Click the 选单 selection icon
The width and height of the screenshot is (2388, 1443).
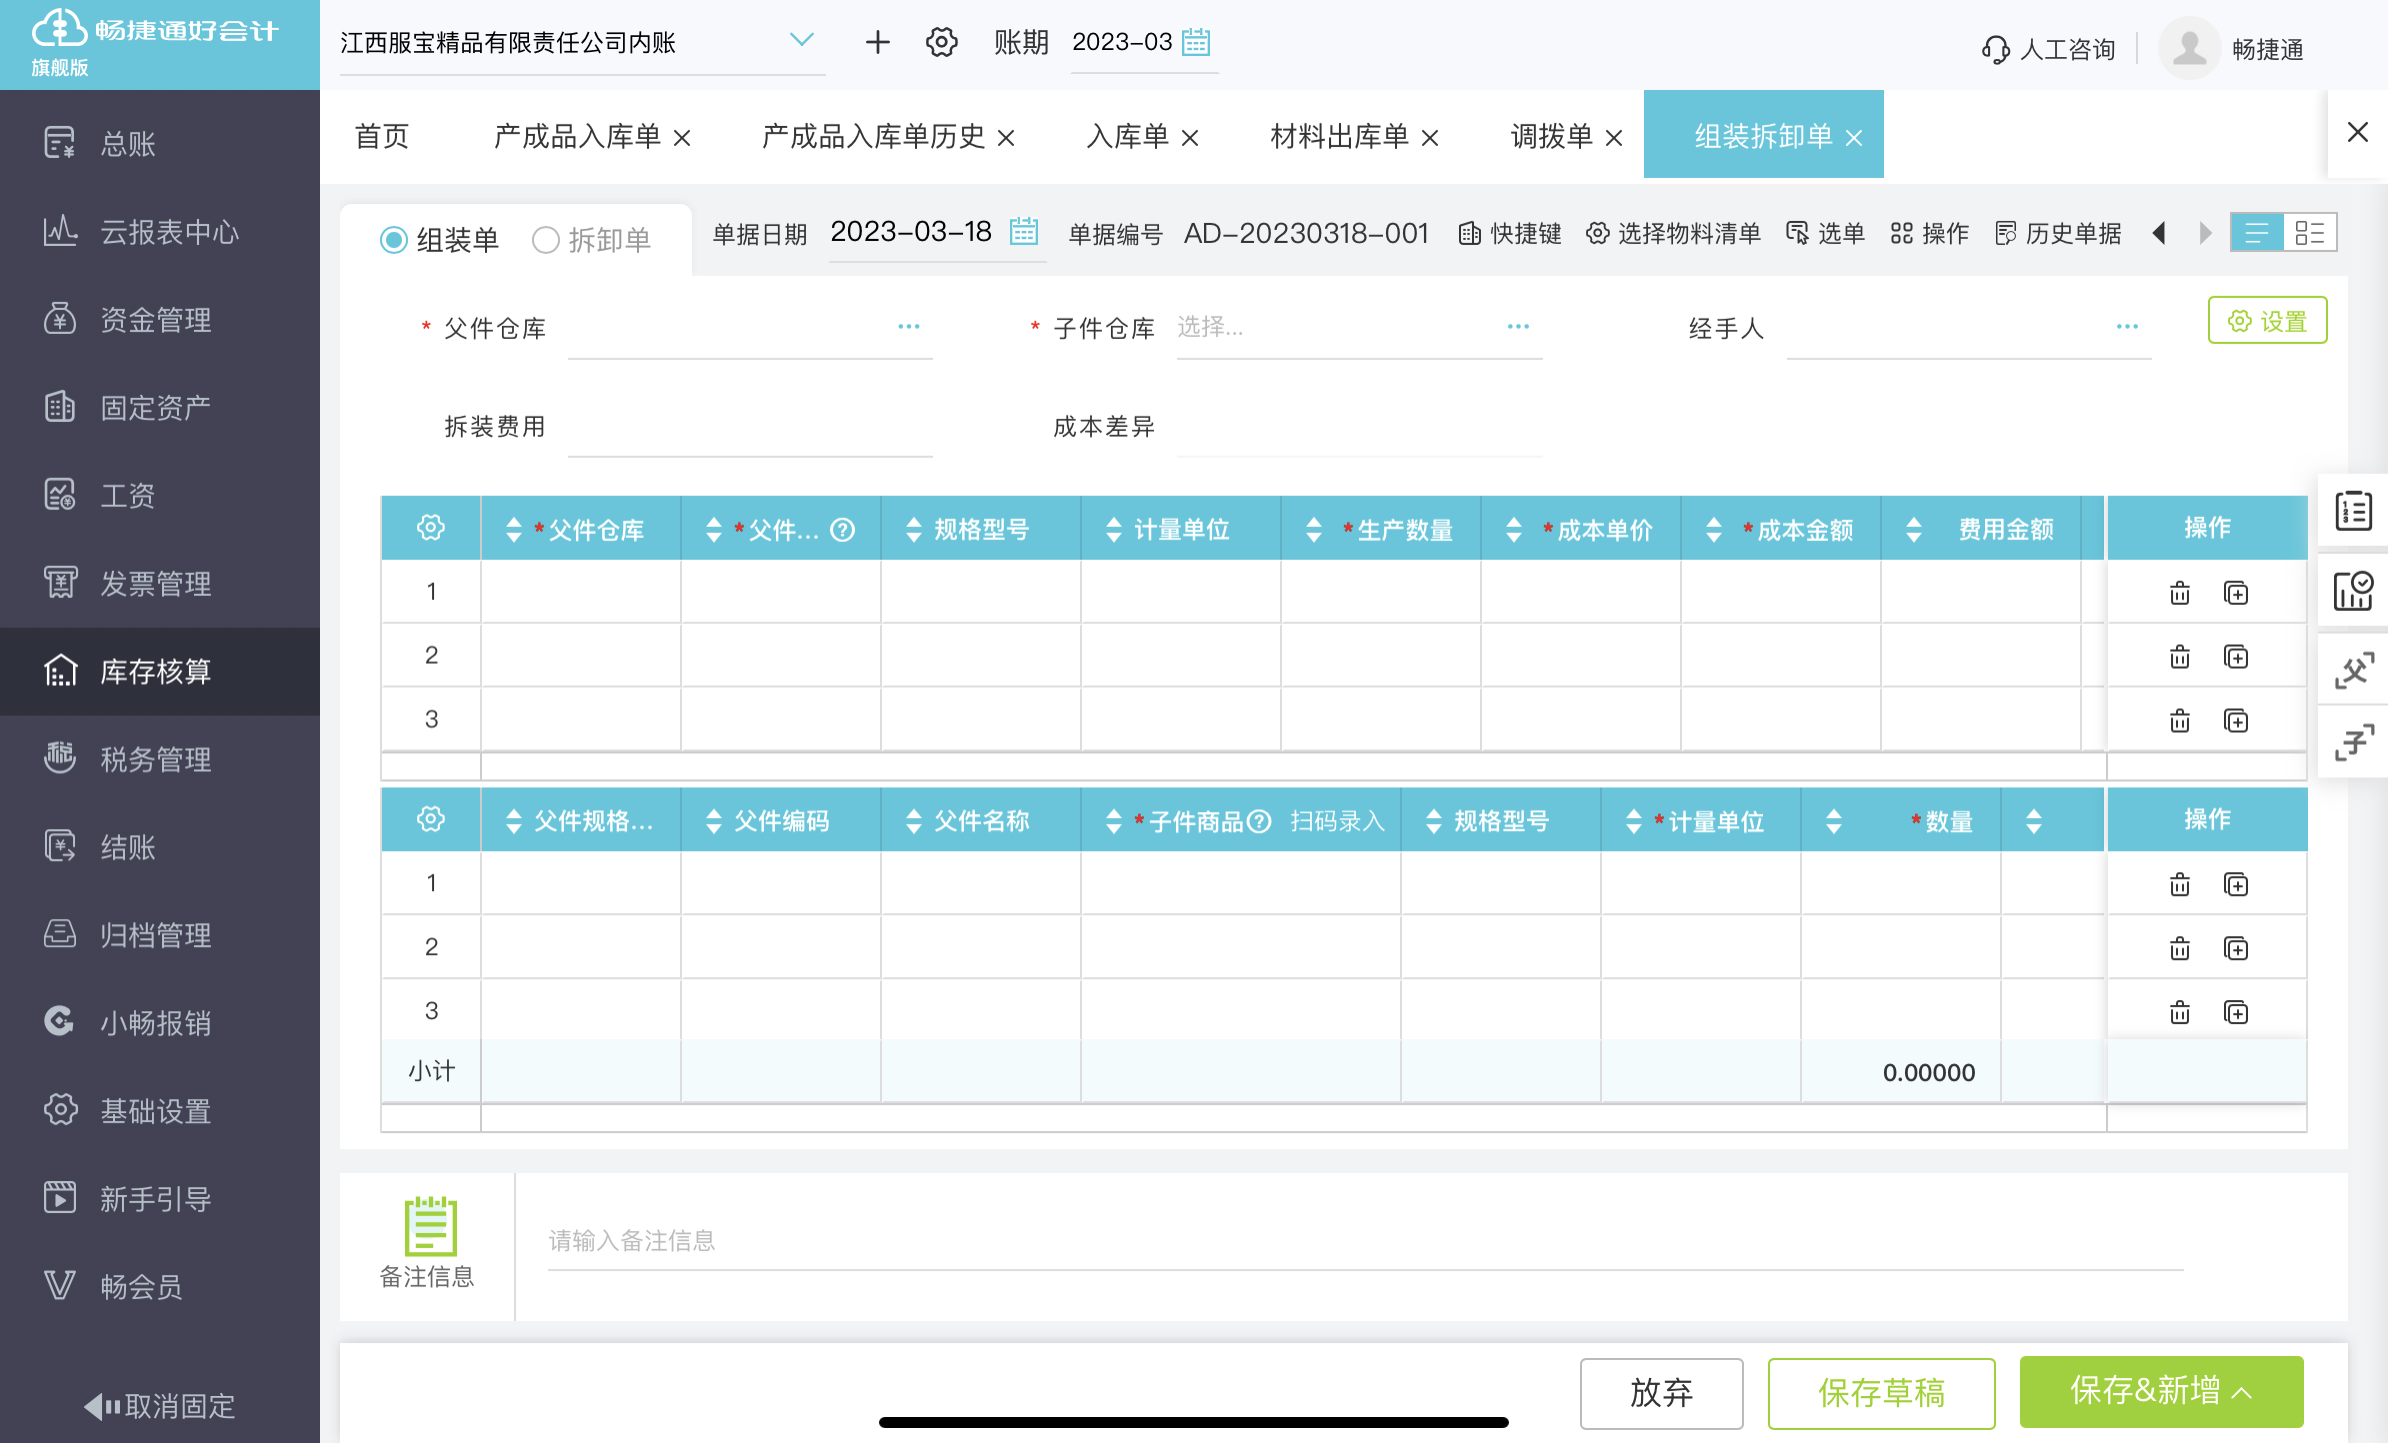click(1801, 235)
